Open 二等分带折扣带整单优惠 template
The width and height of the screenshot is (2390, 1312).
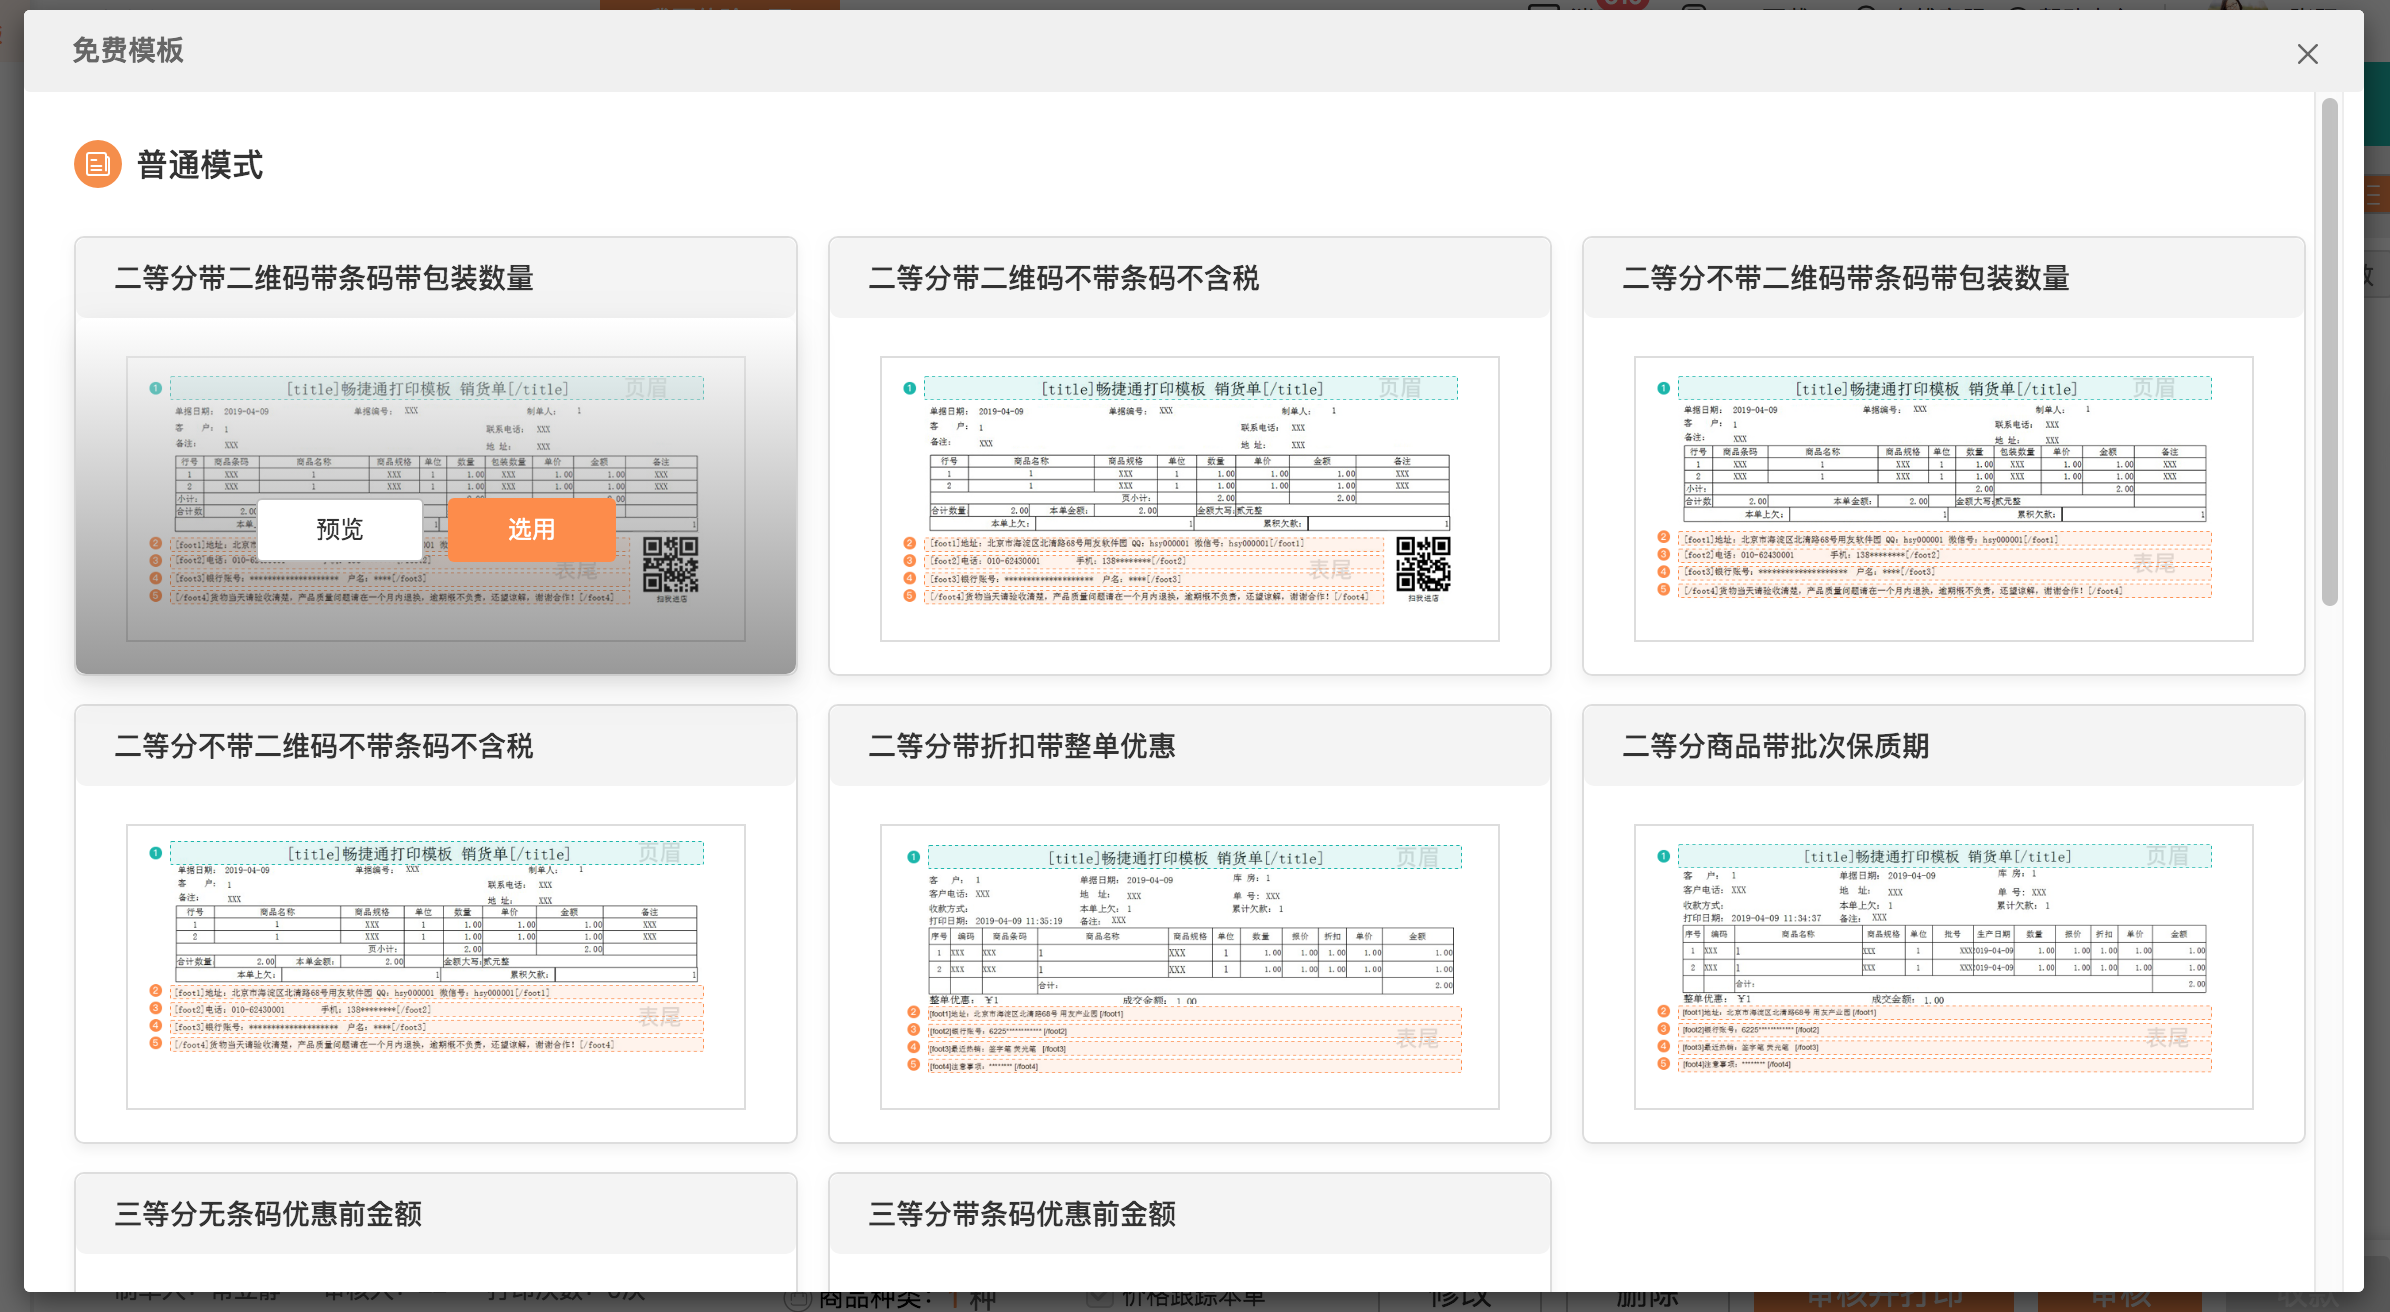click(x=1189, y=961)
